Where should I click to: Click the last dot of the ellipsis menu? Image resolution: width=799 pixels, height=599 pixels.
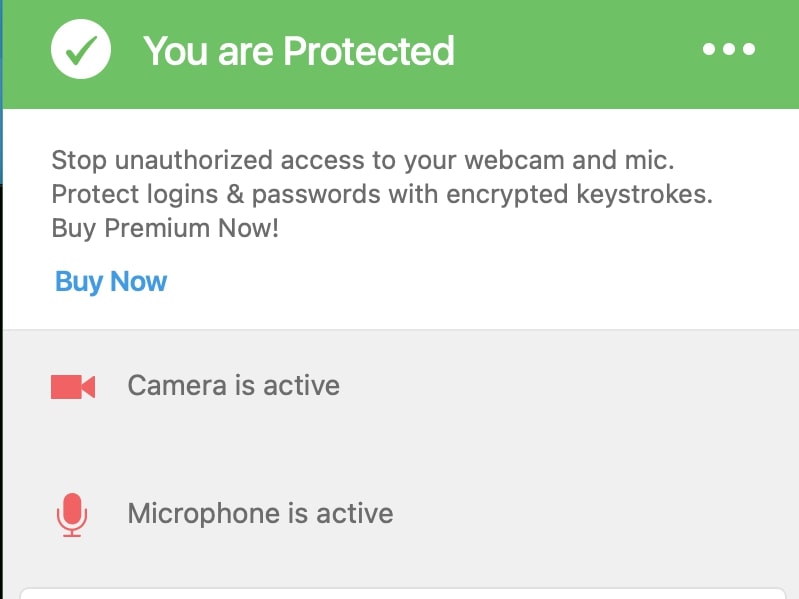click(x=749, y=49)
